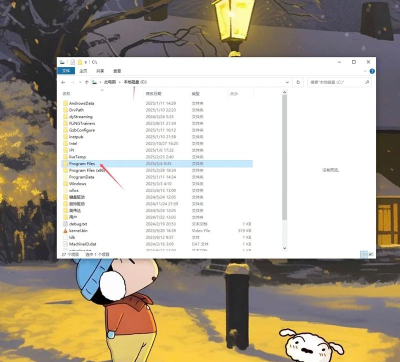
Task: Click the folder icon of ProgramData
Action: tap(66, 177)
